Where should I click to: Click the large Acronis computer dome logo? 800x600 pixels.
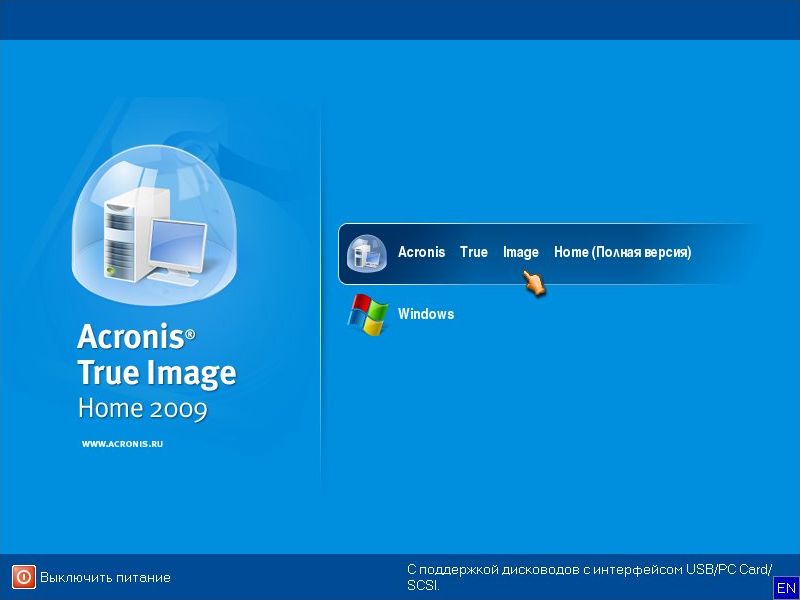[x=155, y=225]
